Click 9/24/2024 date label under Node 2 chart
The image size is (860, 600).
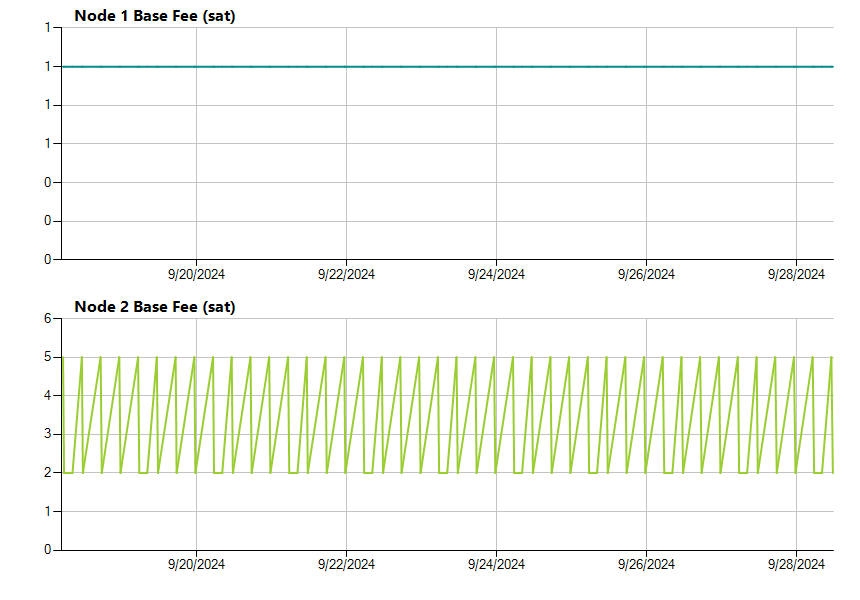click(496, 565)
